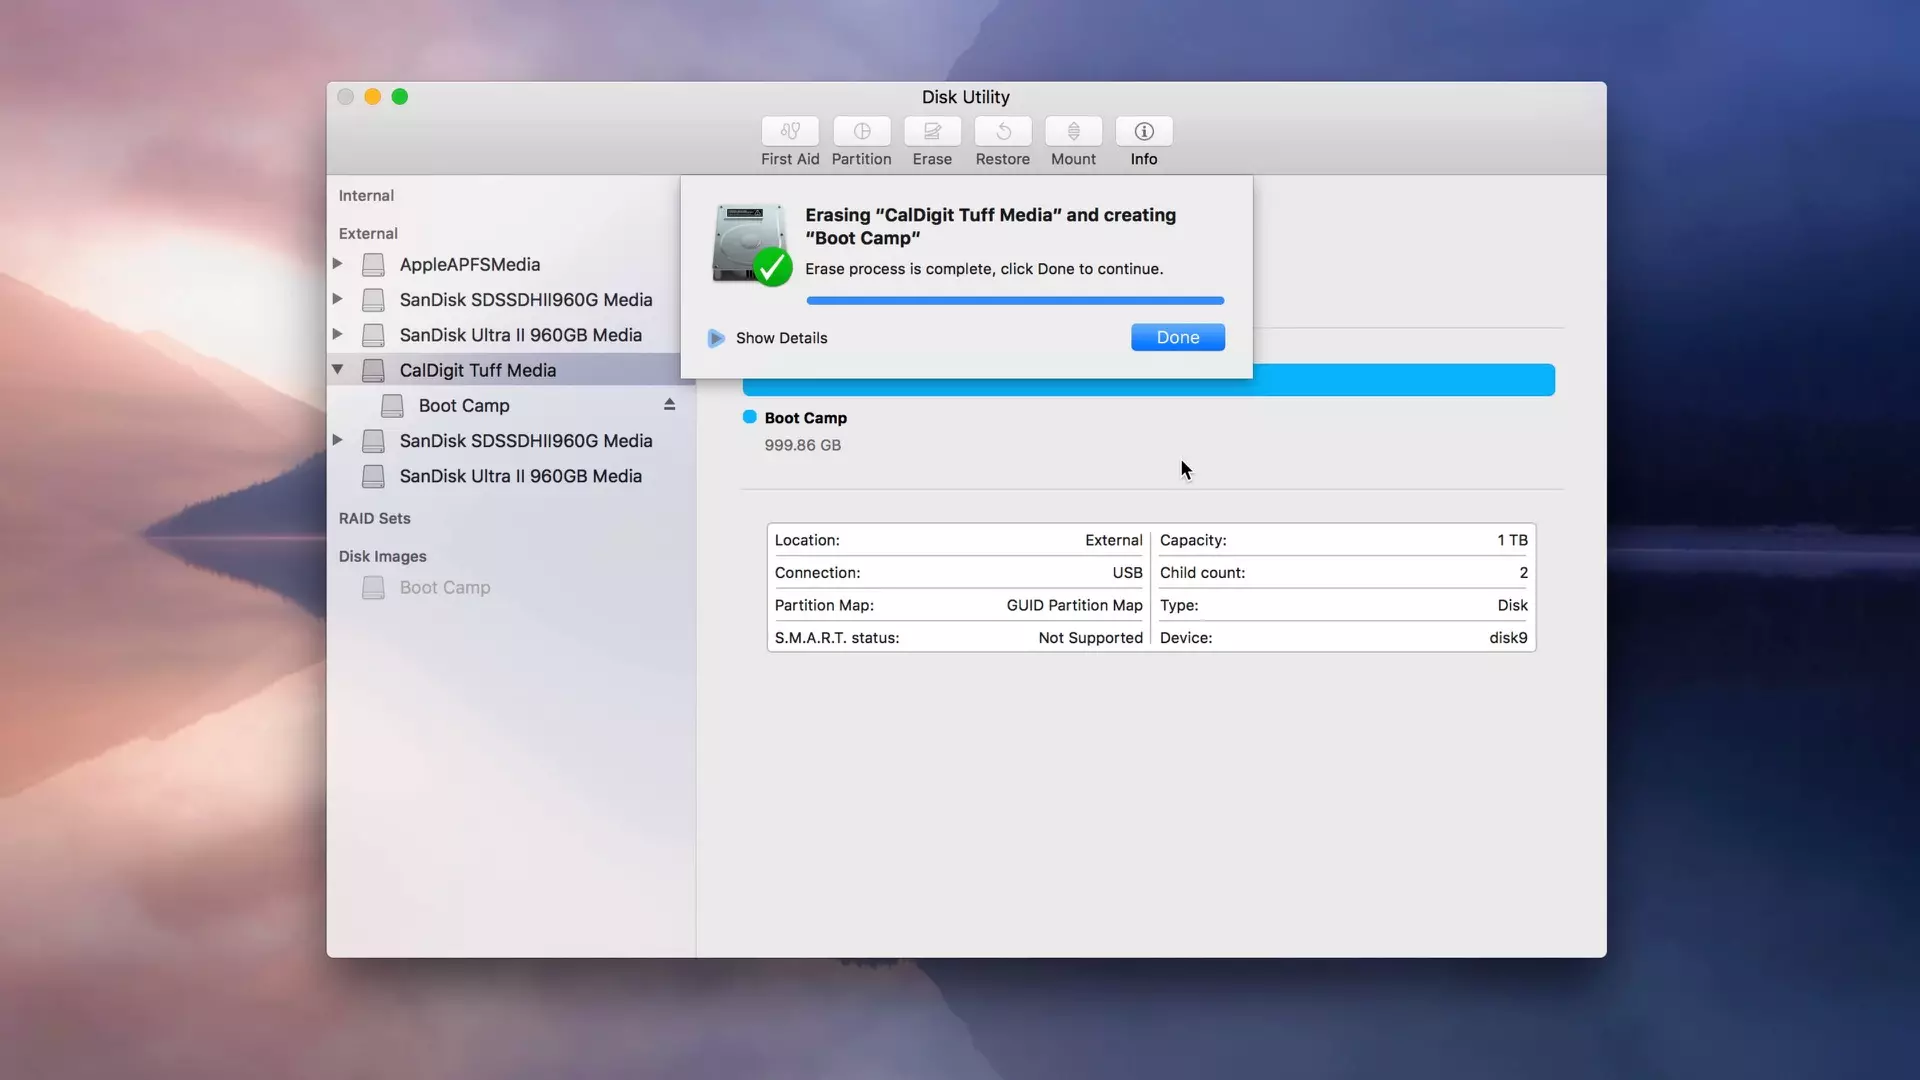Viewport: 1920px width, 1080px height.
Task: Select CalDigit Tuff Media in sidebar
Action: (477, 369)
